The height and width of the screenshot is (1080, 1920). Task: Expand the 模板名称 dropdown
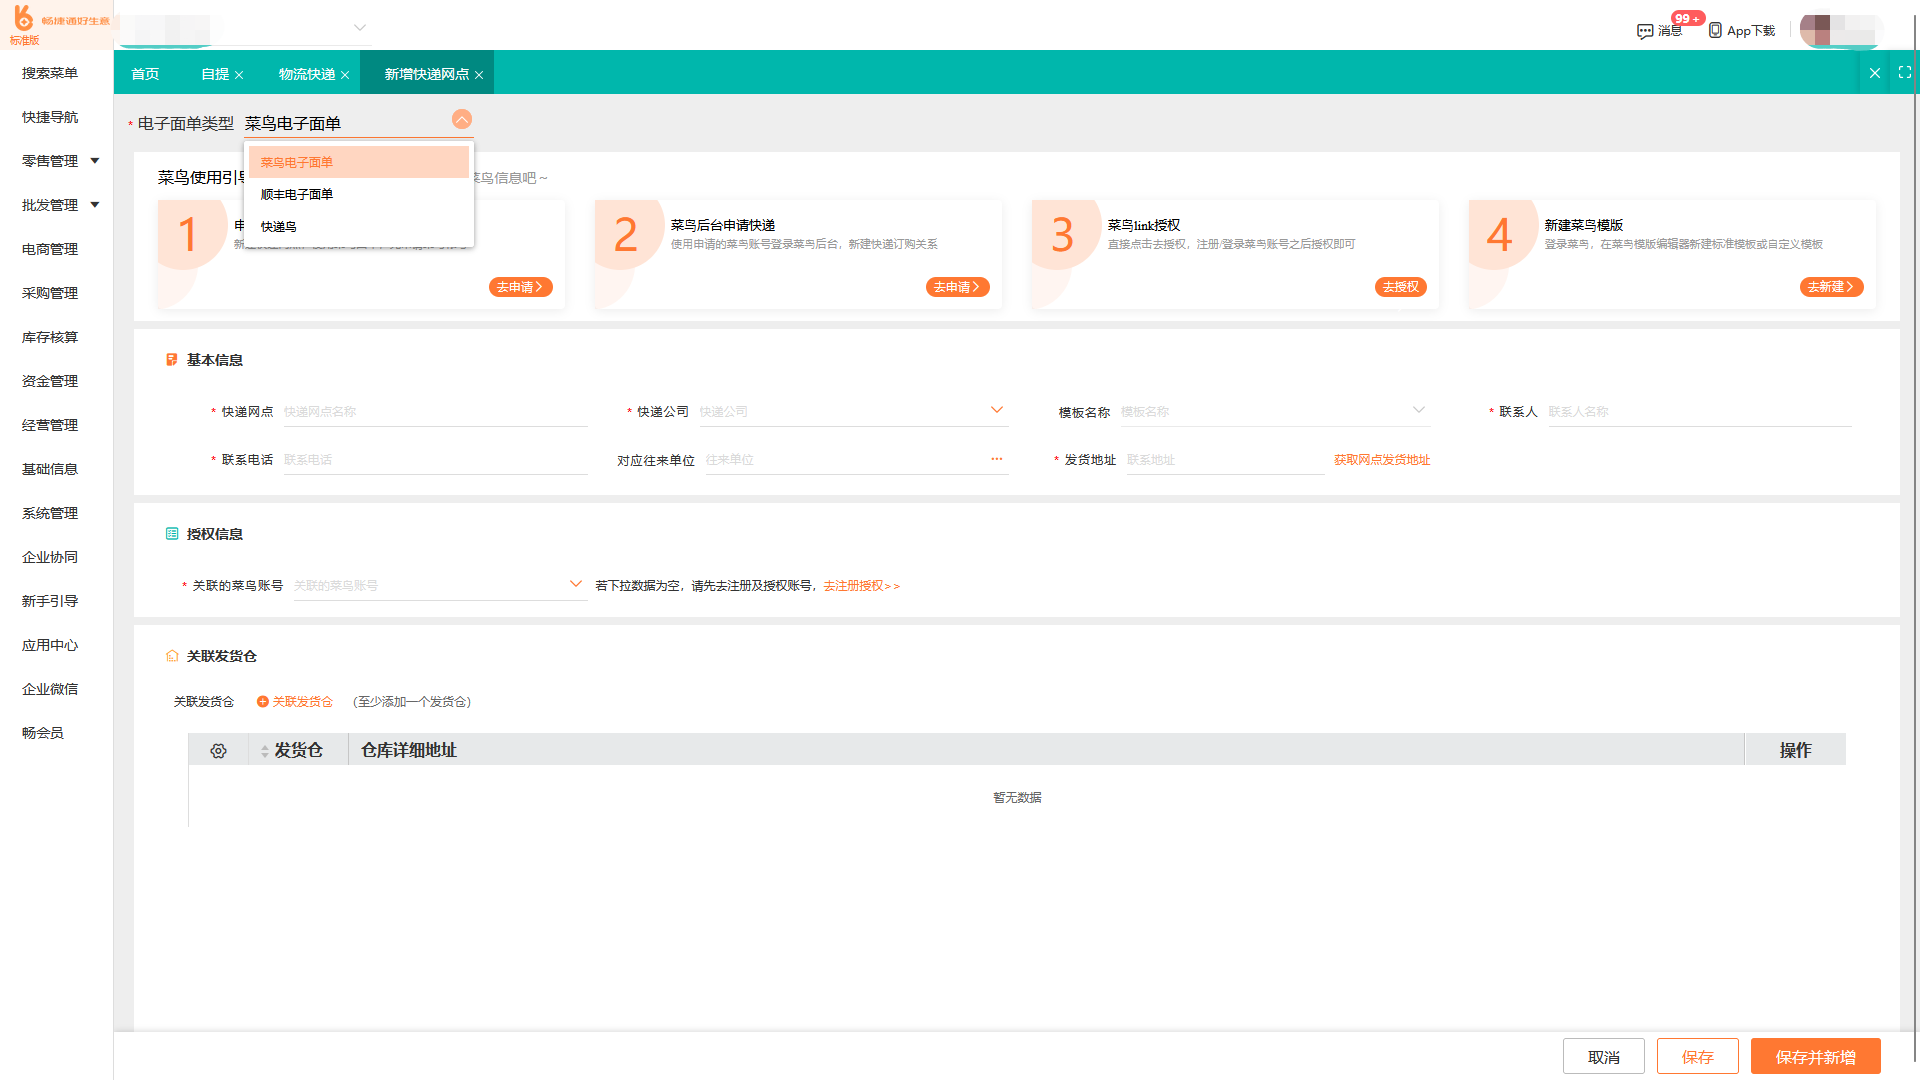(x=1422, y=410)
